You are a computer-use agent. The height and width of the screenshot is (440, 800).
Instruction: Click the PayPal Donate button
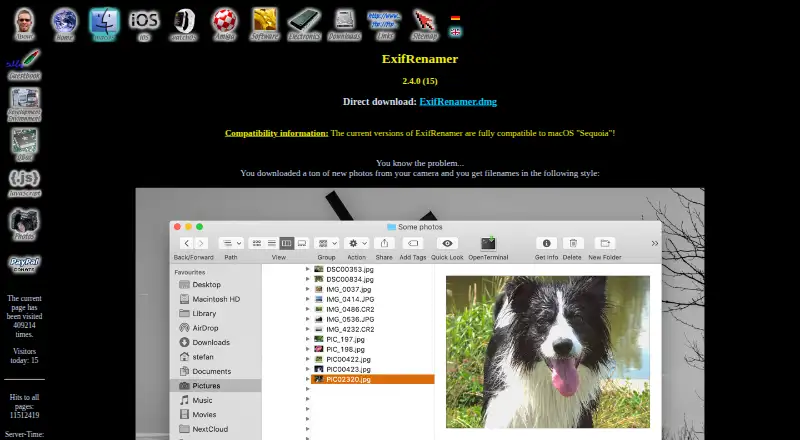pyautogui.click(x=24, y=264)
